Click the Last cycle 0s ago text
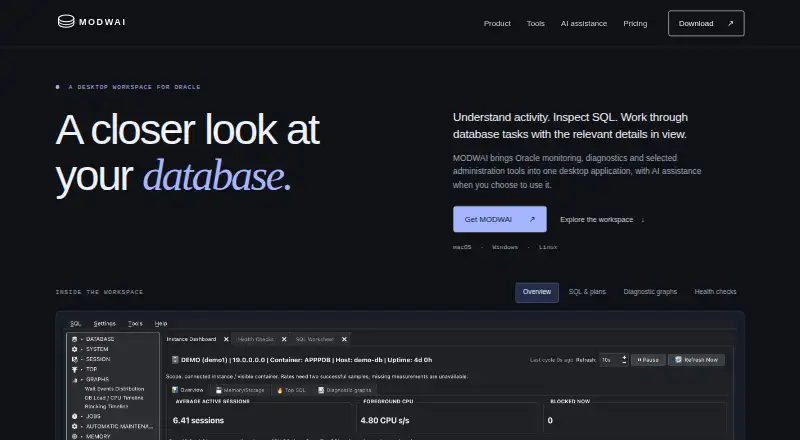The width and height of the screenshot is (800, 440). (x=552, y=360)
